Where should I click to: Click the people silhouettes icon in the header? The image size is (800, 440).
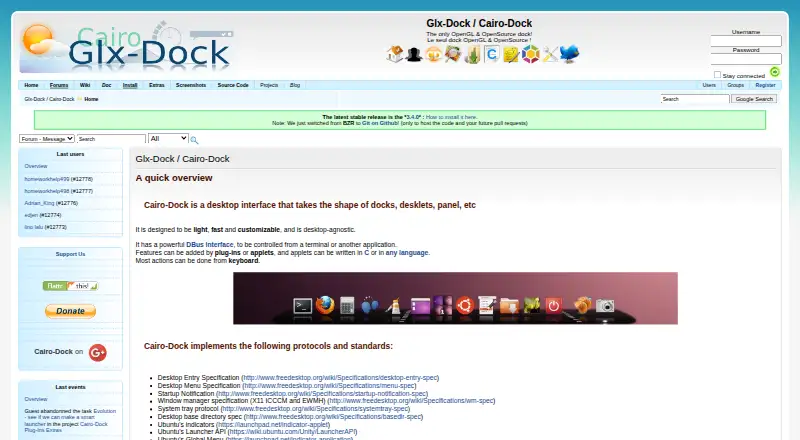pos(414,54)
